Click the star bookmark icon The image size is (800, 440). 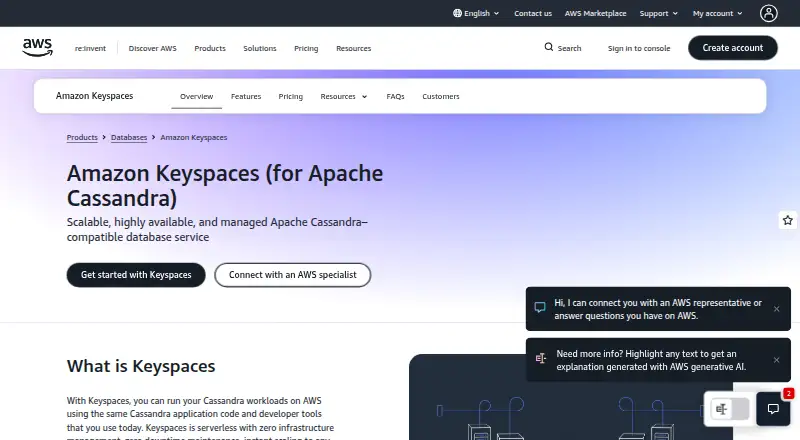(788, 221)
